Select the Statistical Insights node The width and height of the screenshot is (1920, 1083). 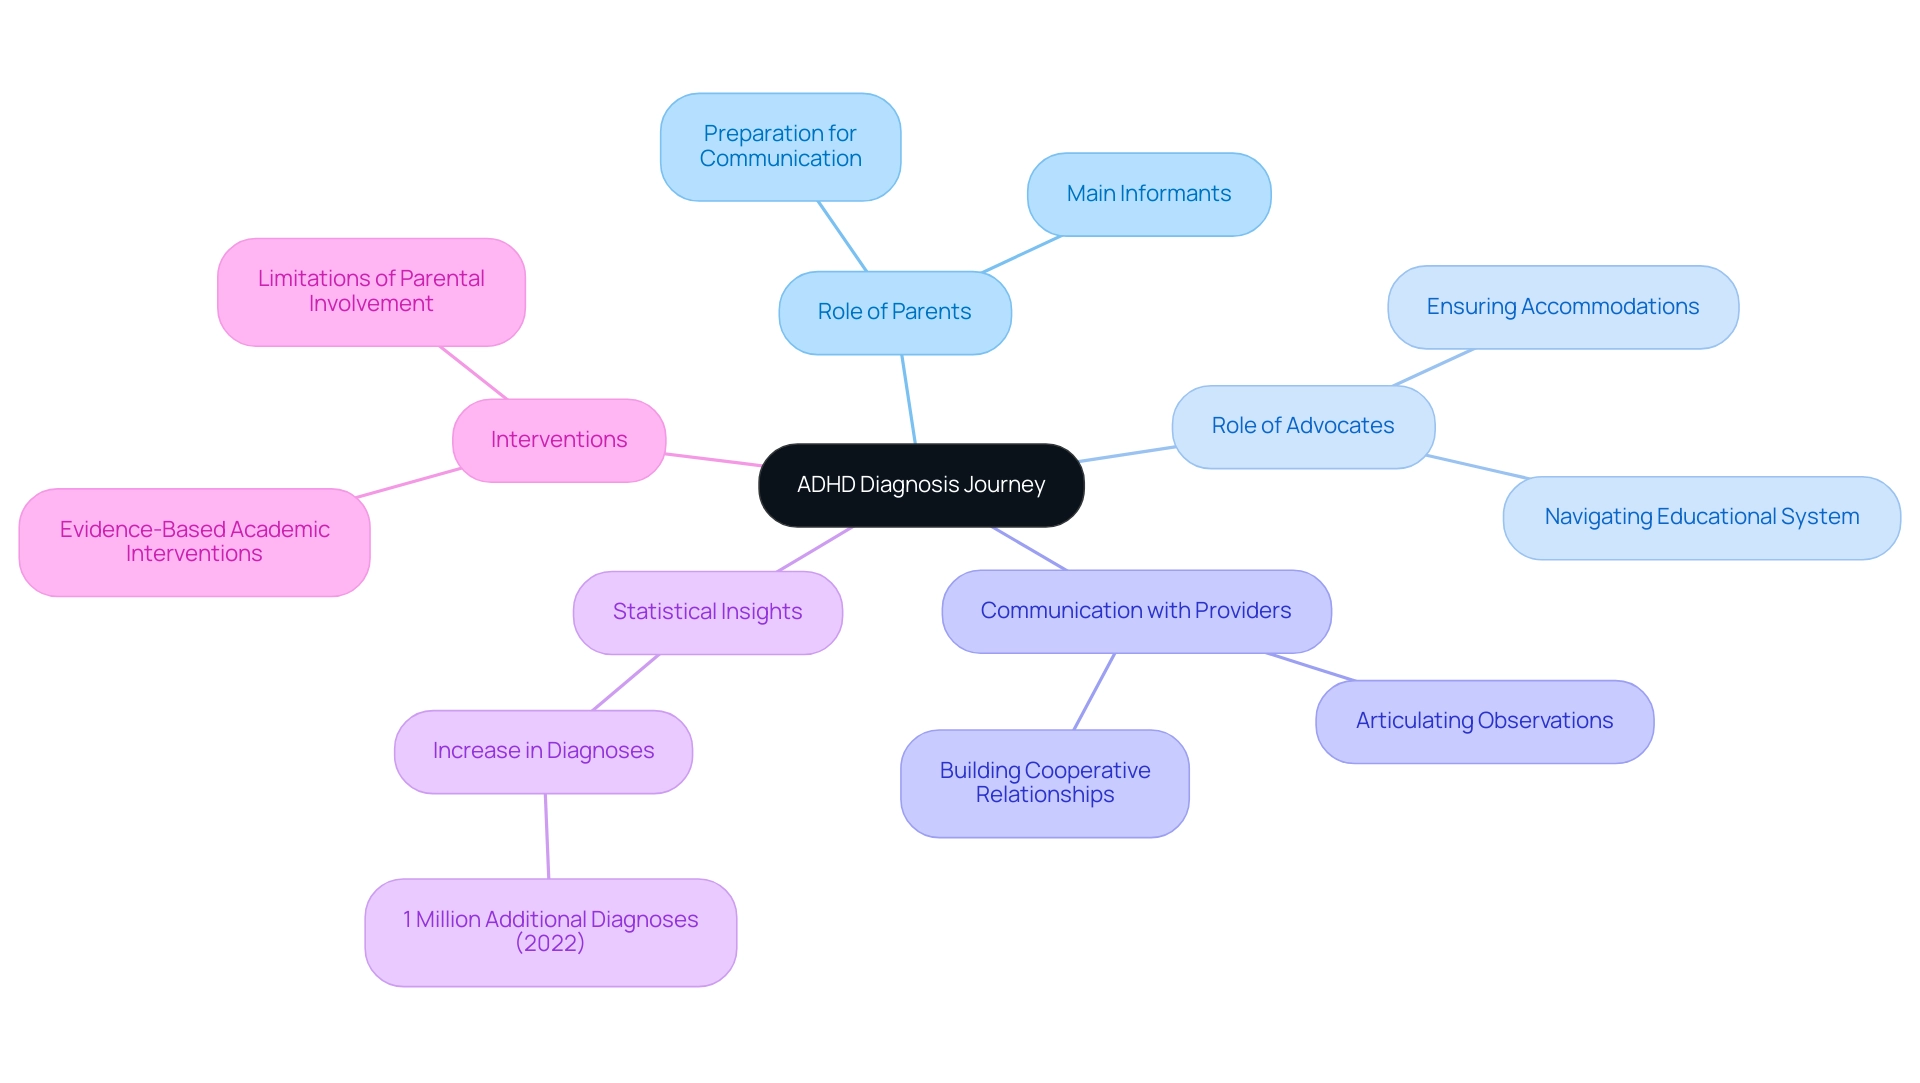(707, 608)
